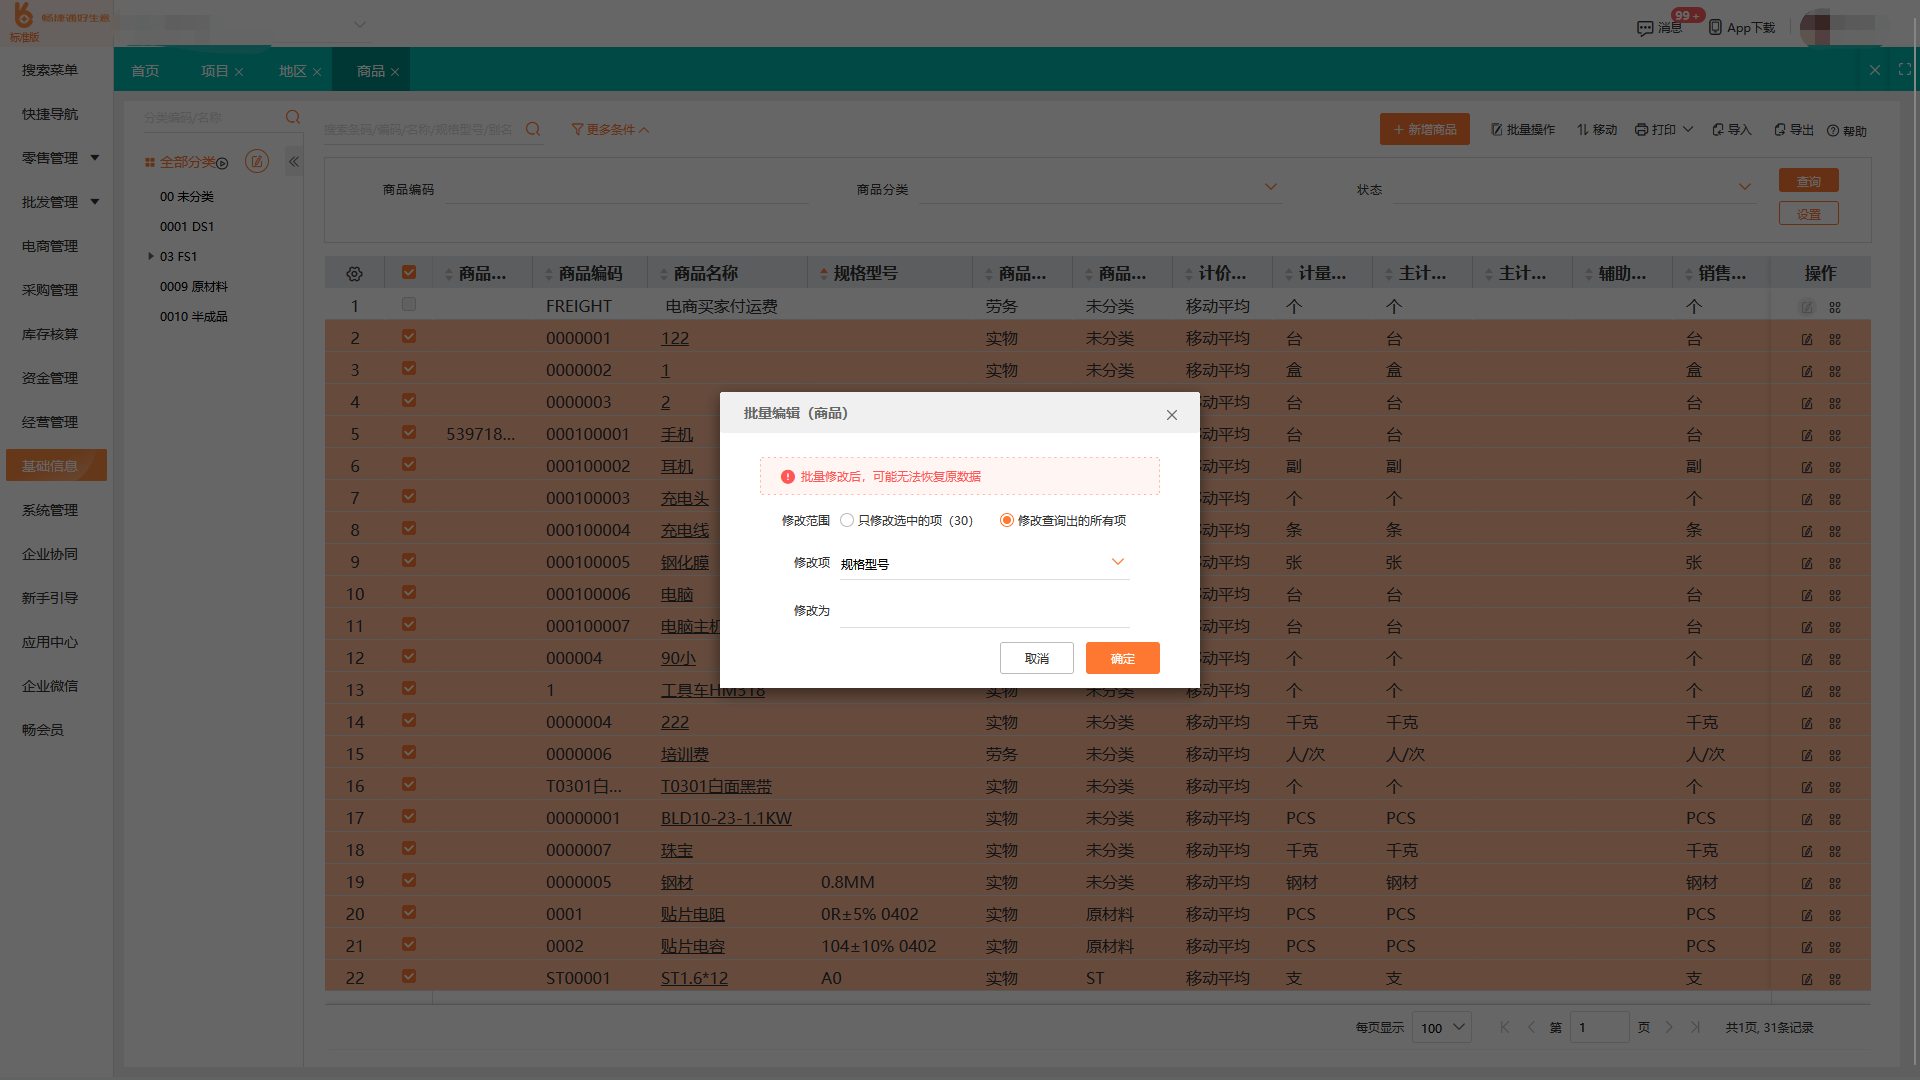The height and width of the screenshot is (1080, 1920).
Task: Click the import icon button
Action: pos(1729,129)
